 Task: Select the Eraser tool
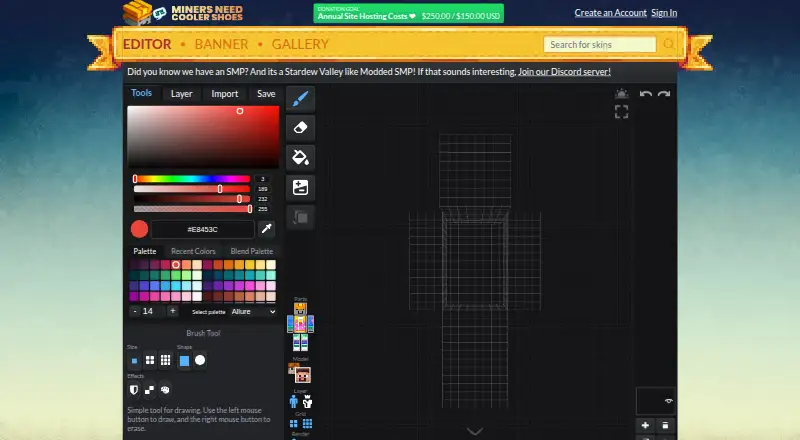coord(301,128)
